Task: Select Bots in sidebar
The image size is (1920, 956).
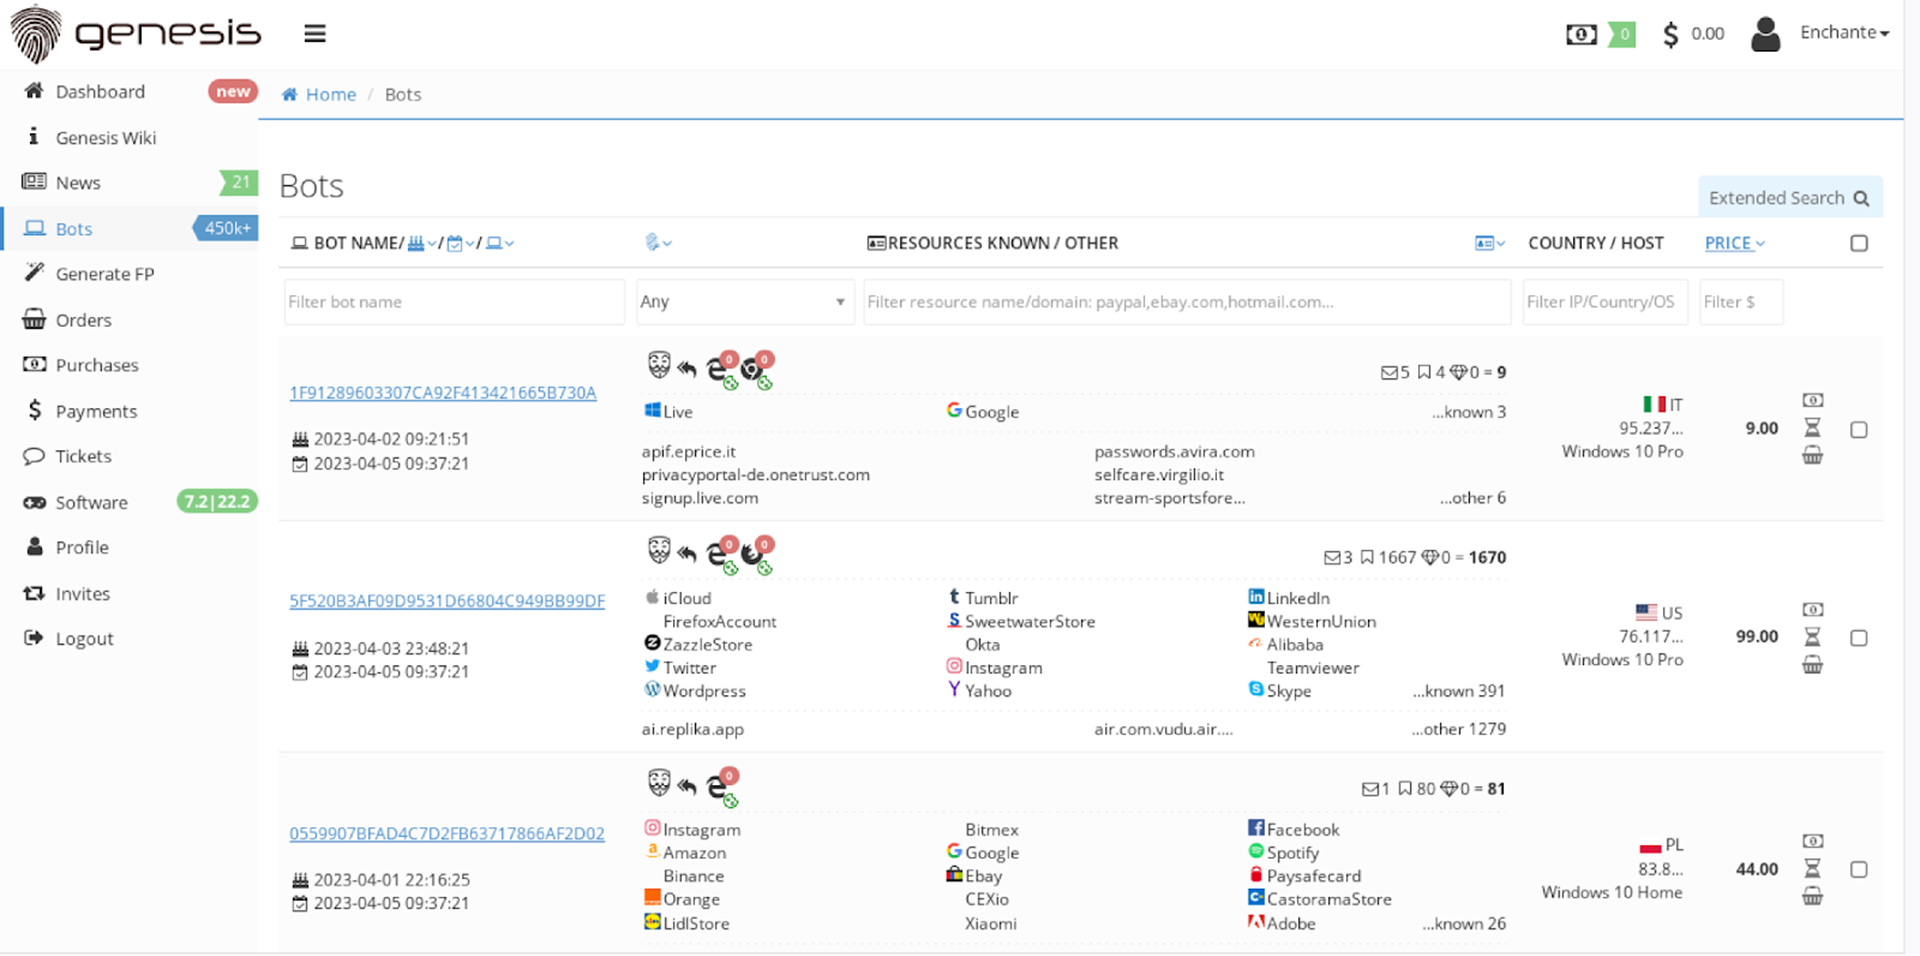Action: 74,229
